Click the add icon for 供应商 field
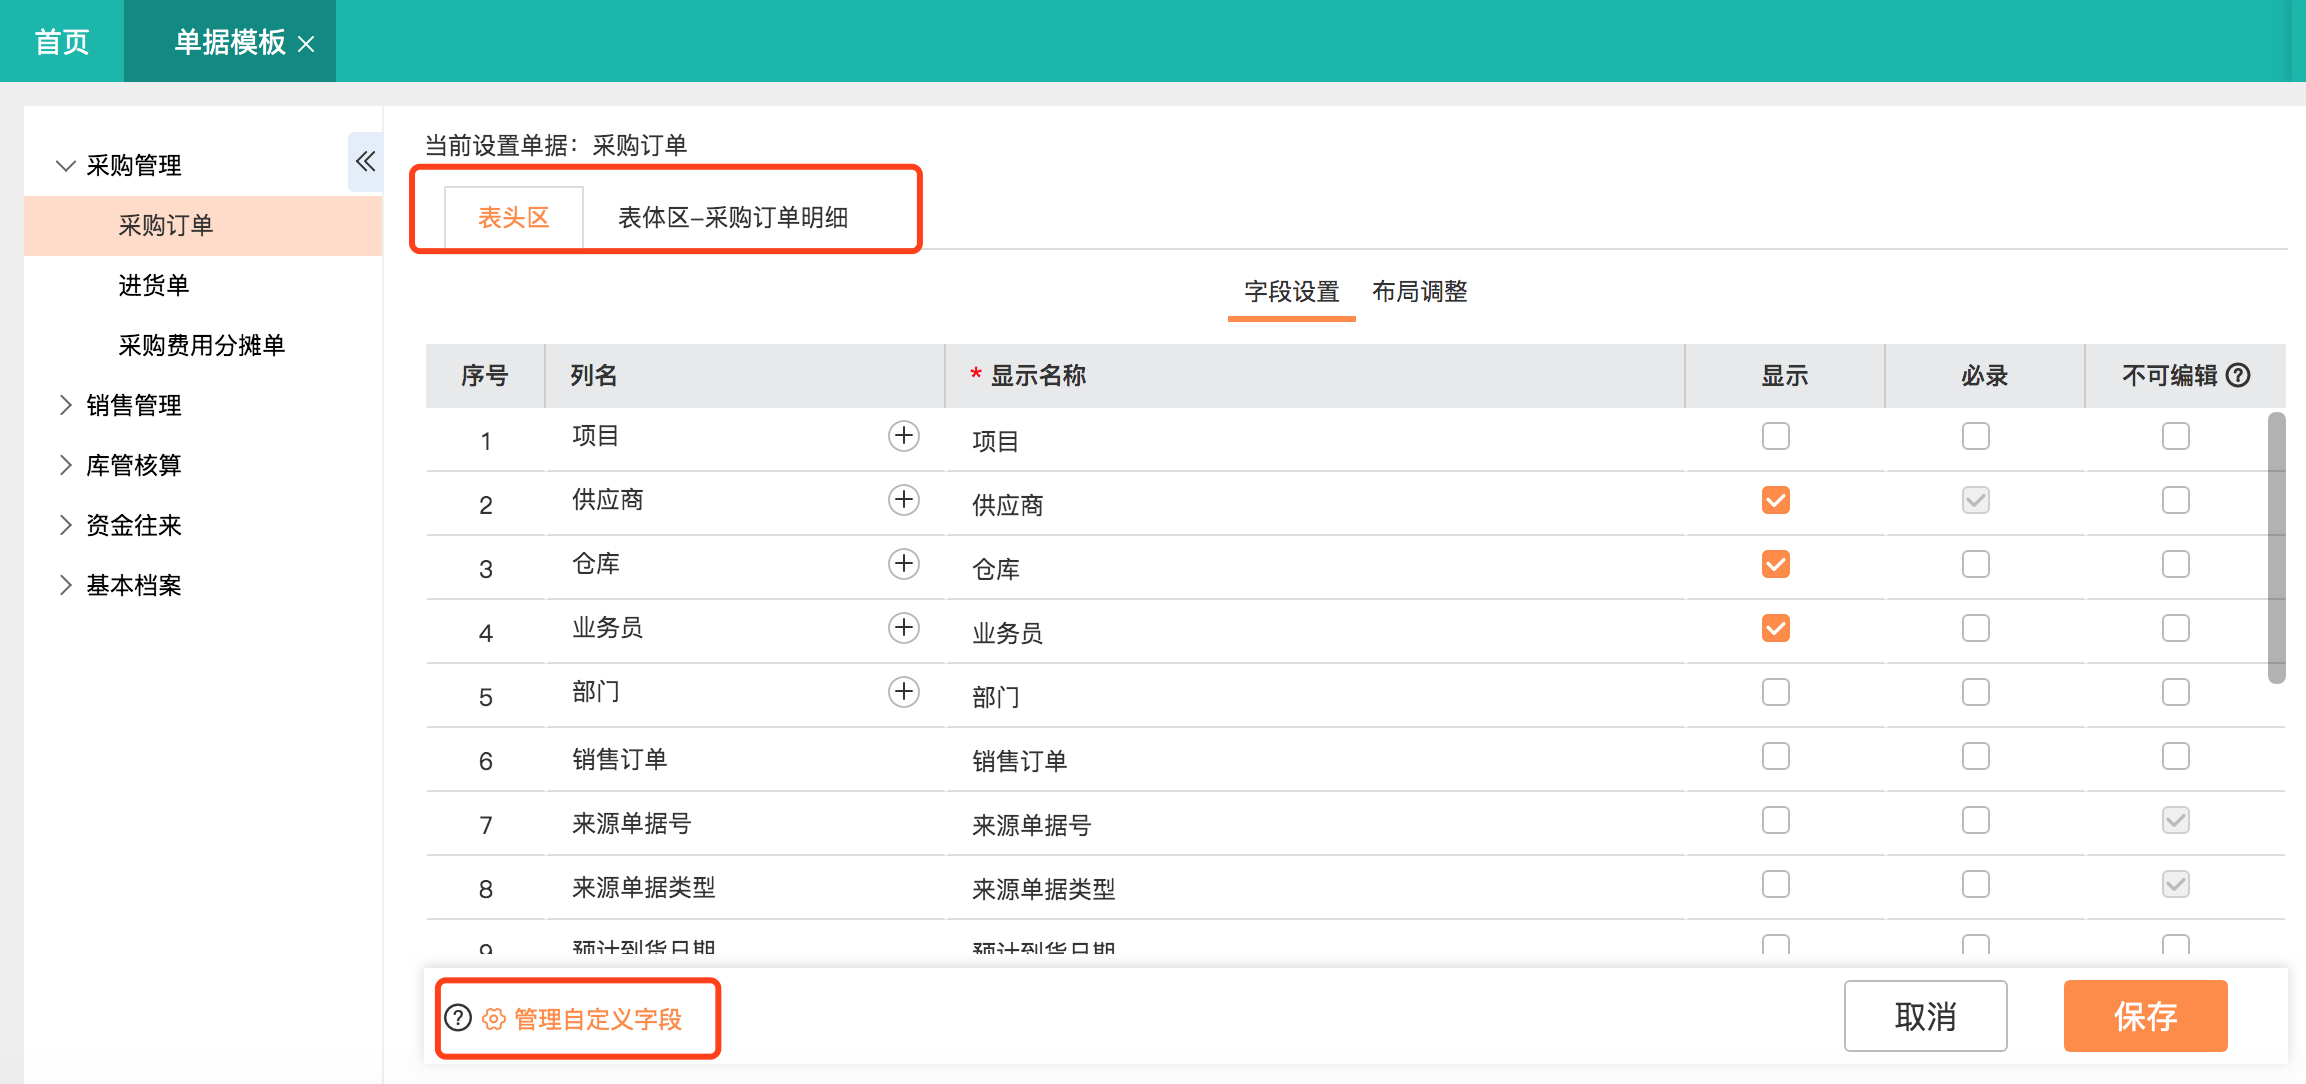 (904, 500)
